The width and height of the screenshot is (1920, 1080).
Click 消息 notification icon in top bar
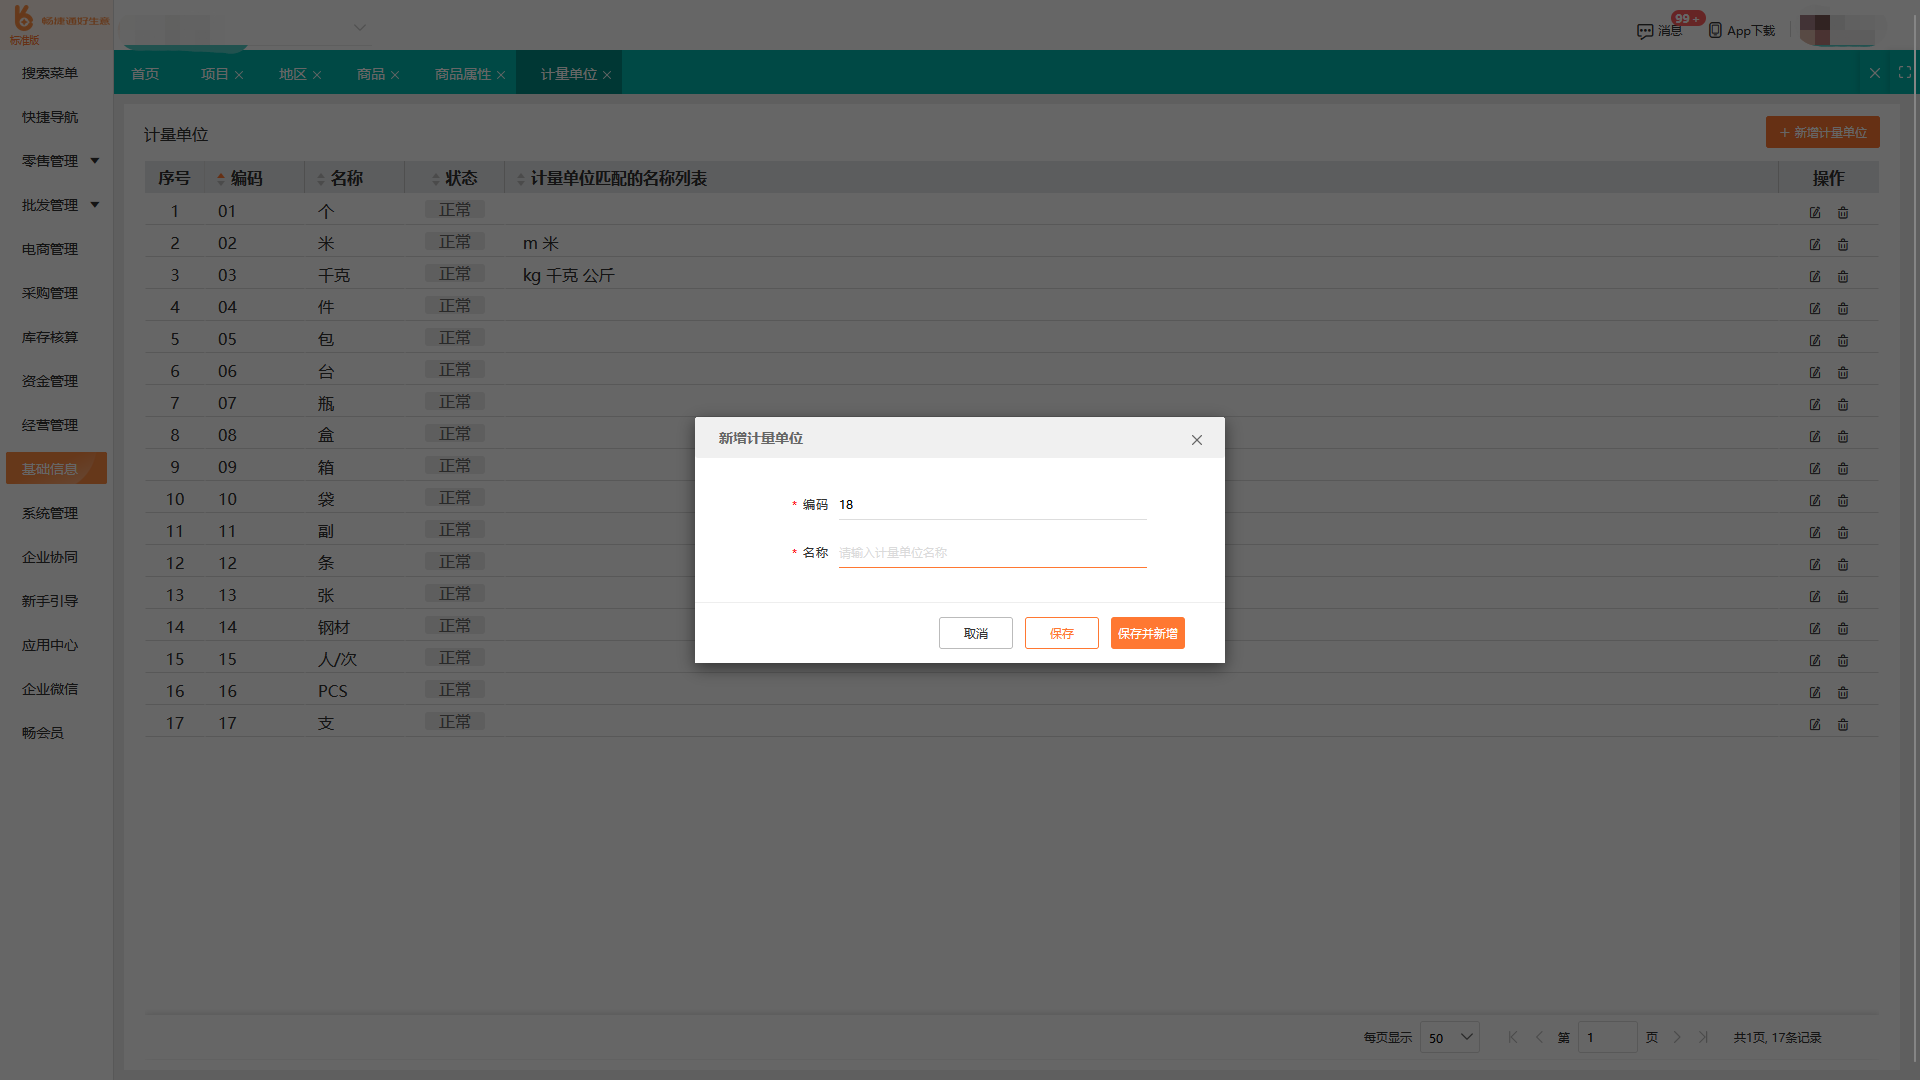point(1660,29)
